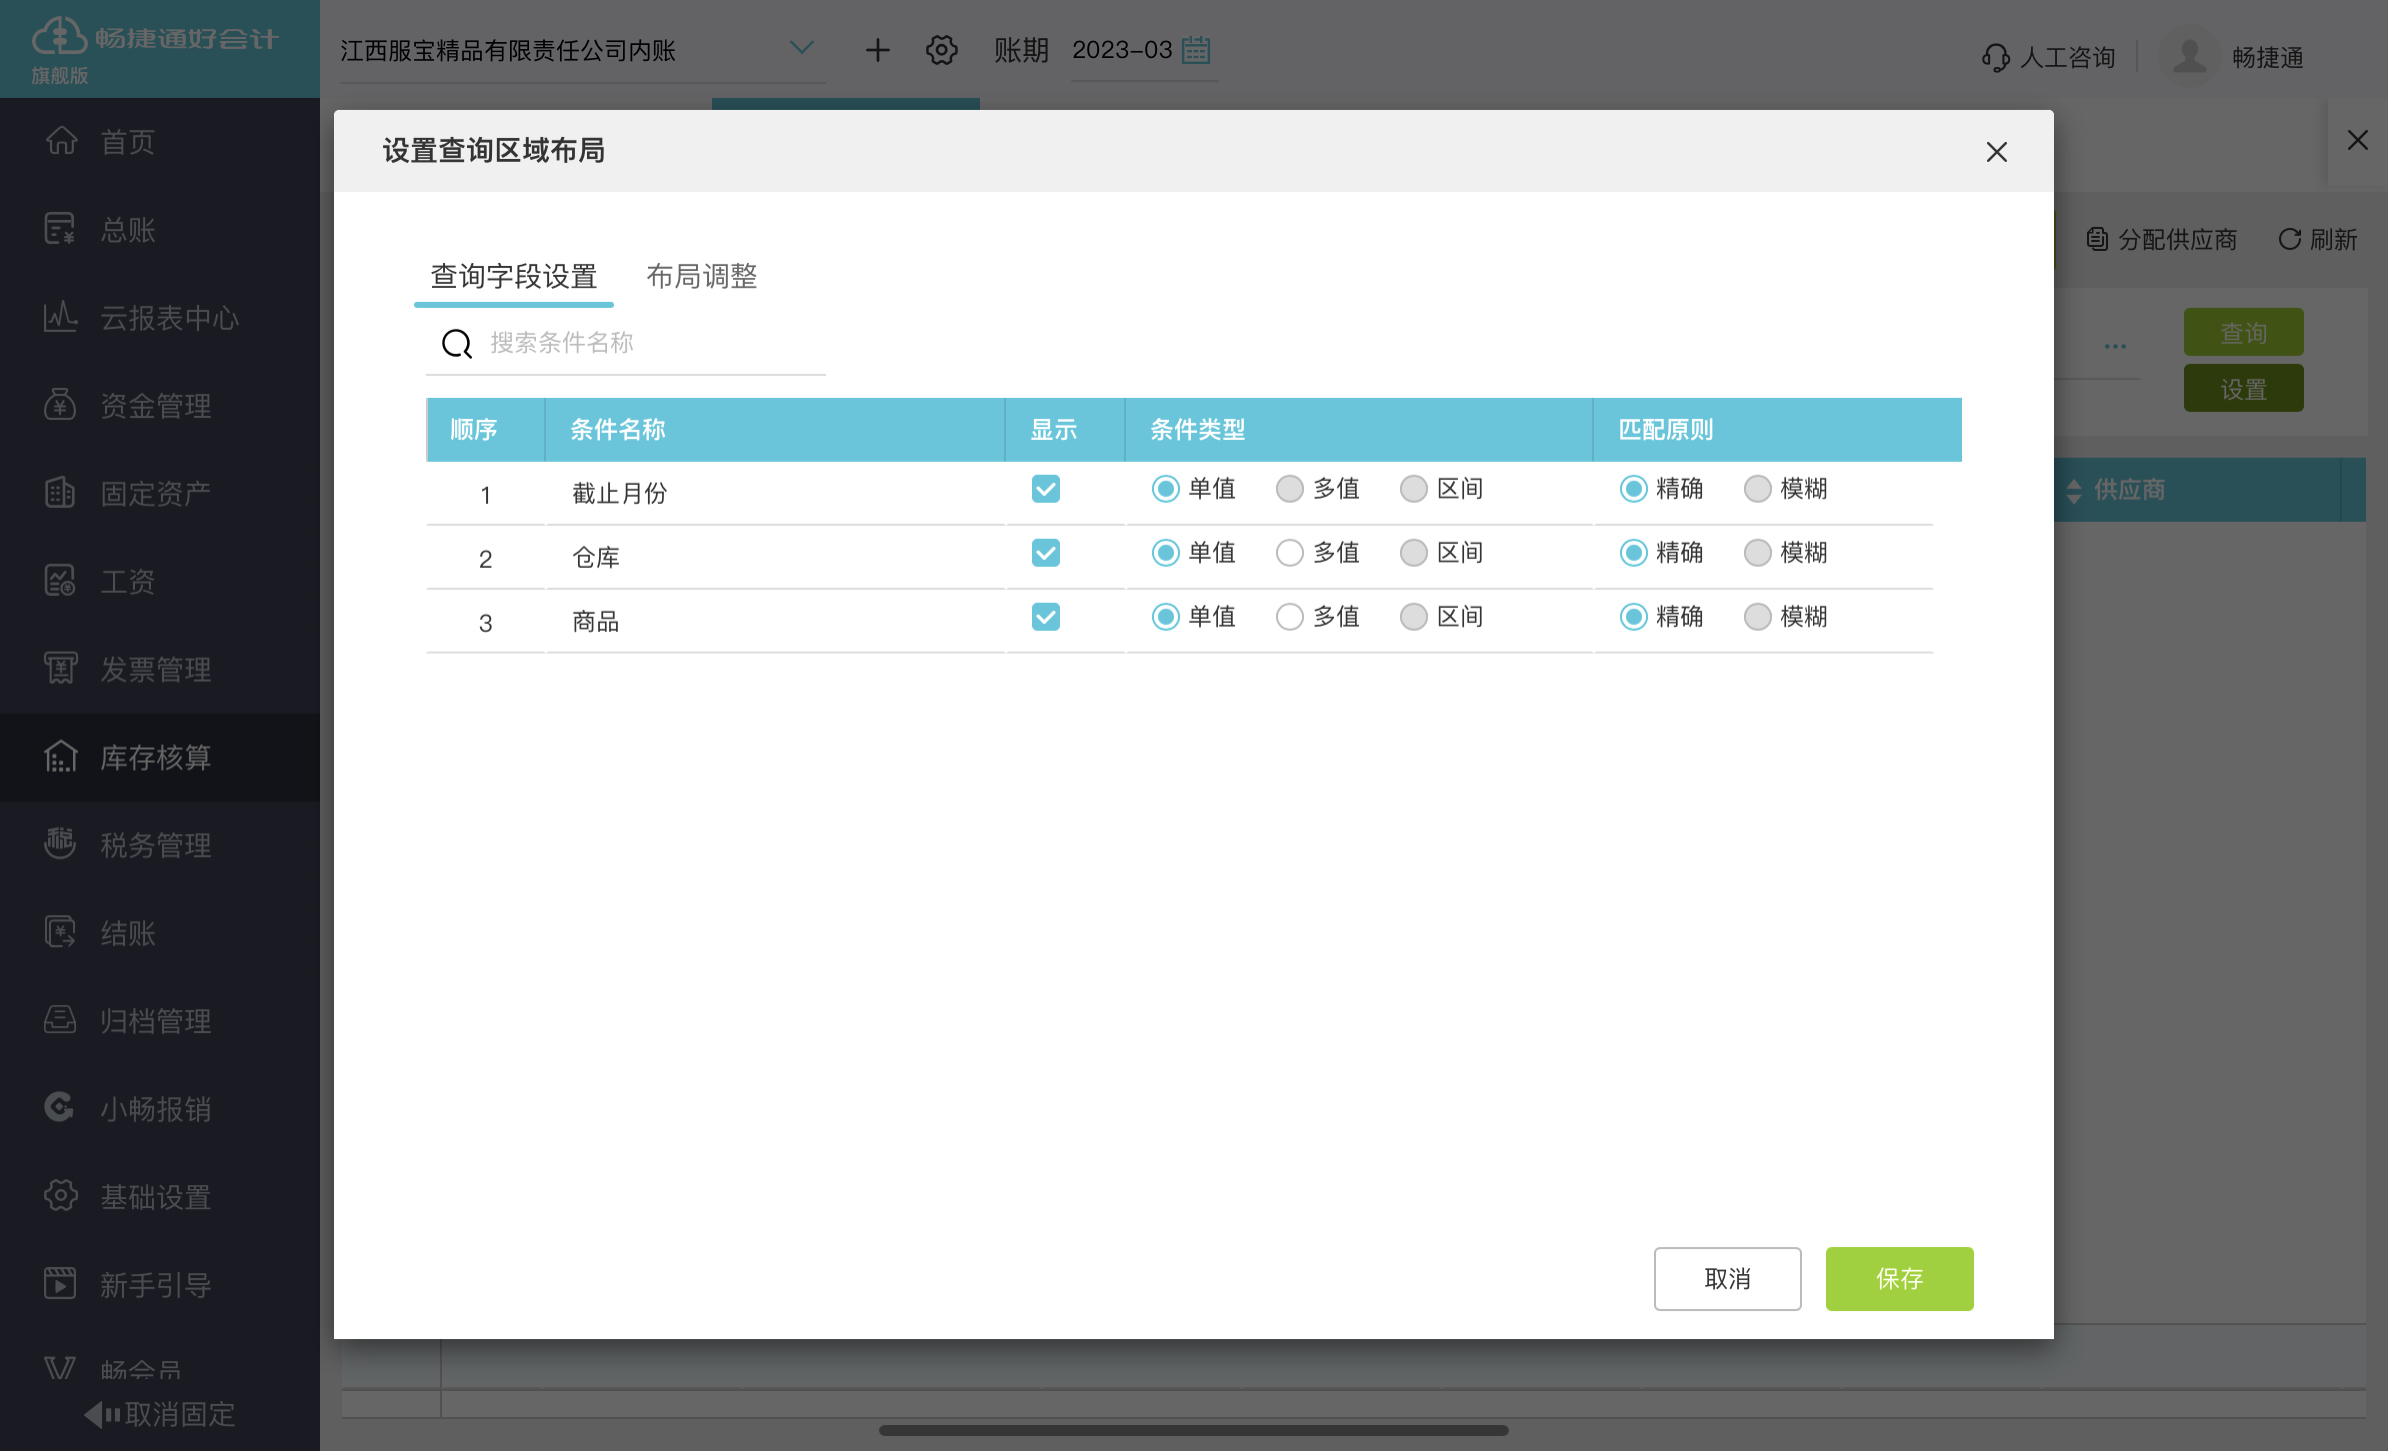Viewport: 2388px width, 1451px height.
Task: Switch to 布局调整 tab
Action: click(x=701, y=278)
